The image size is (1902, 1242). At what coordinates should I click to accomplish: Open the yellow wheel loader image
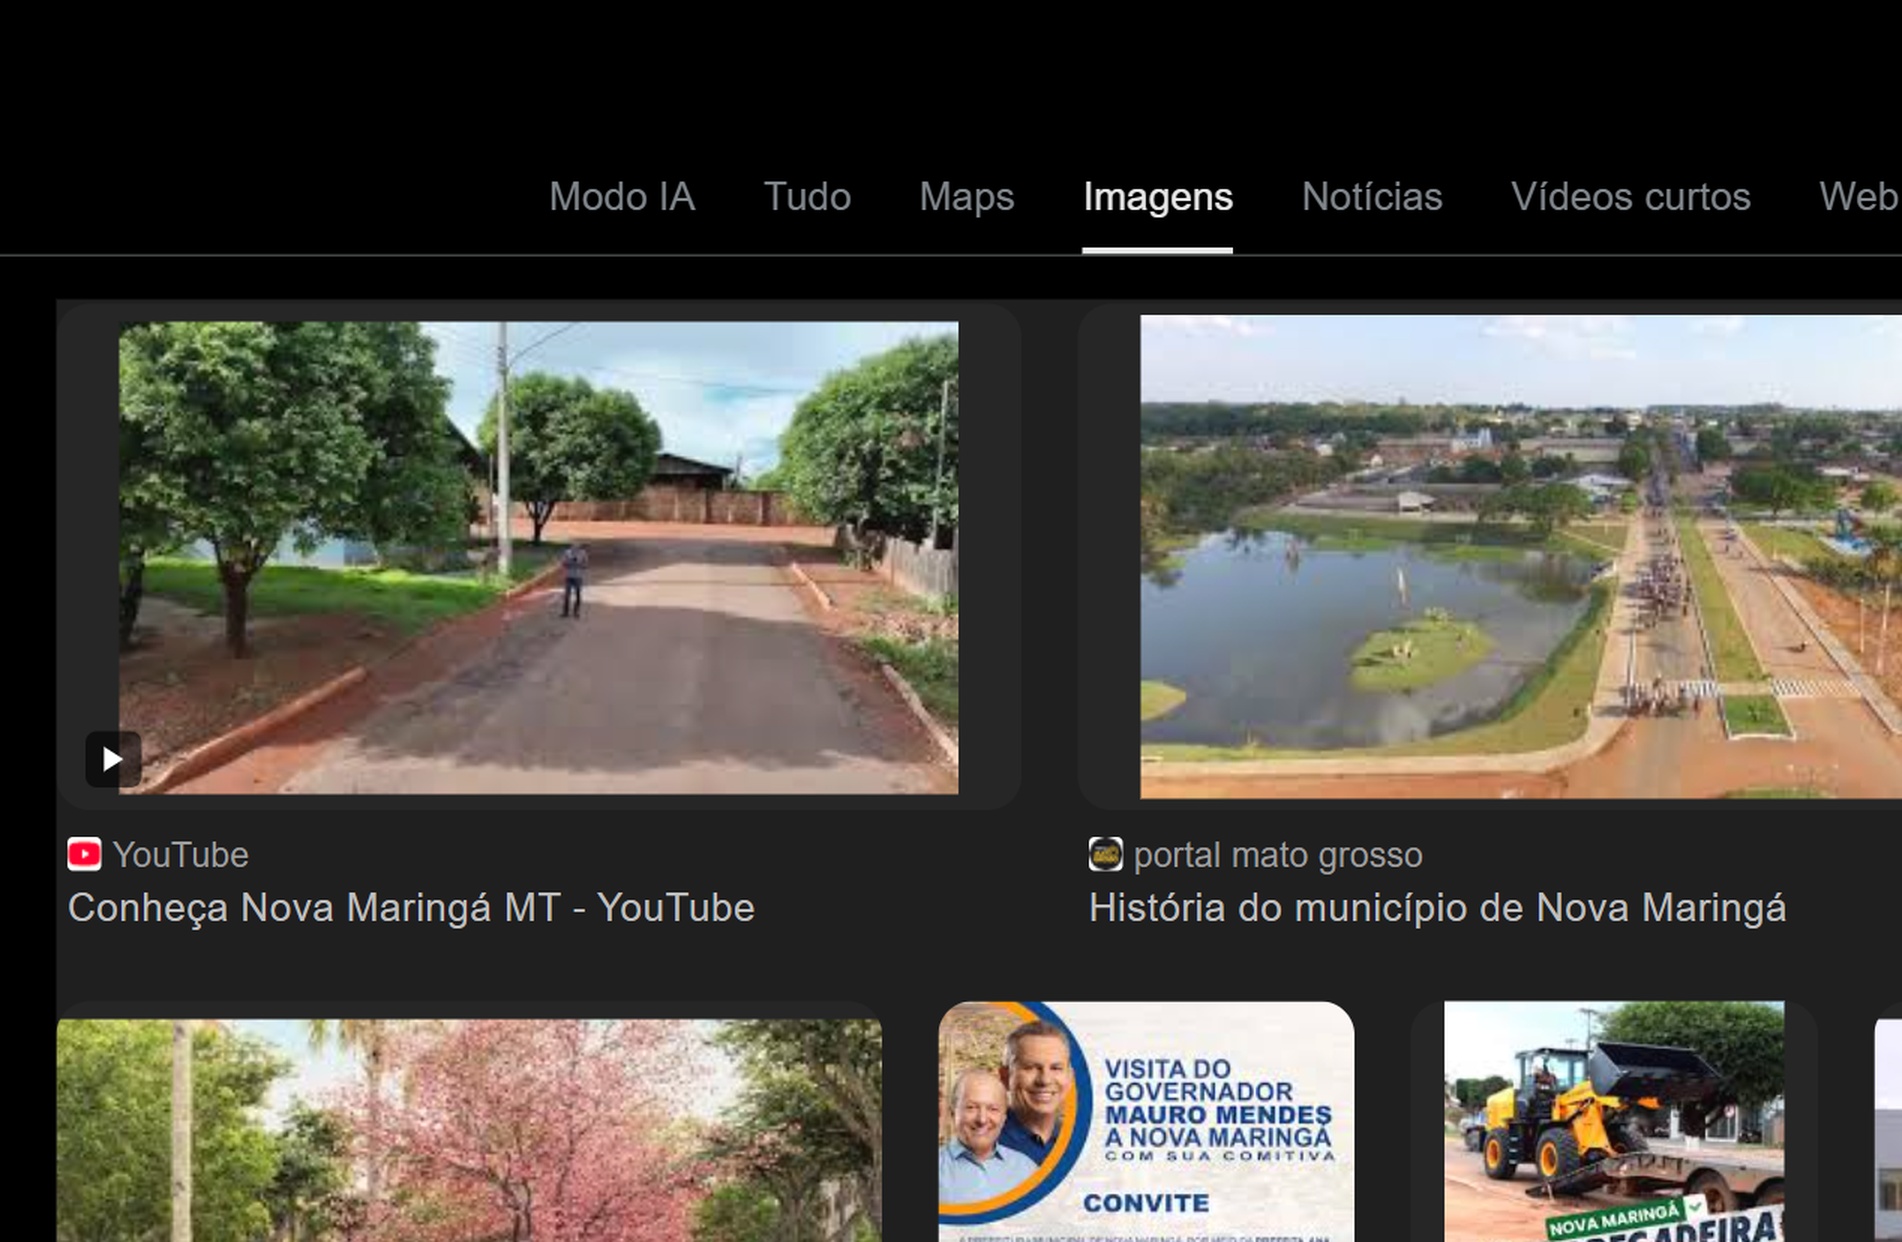click(1613, 1121)
